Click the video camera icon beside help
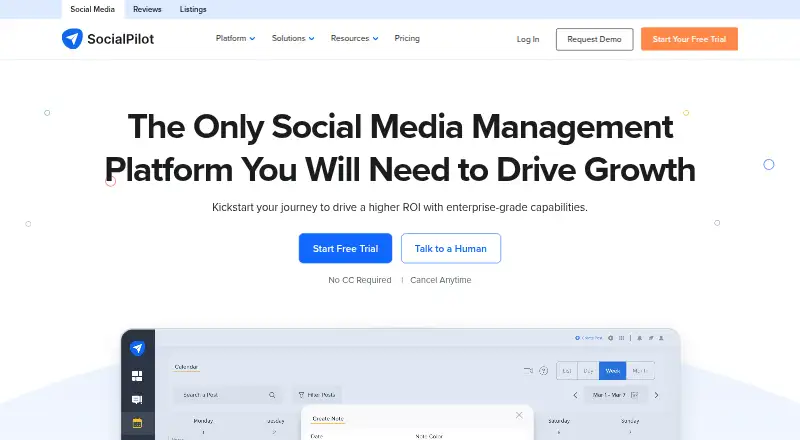800x440 pixels. pos(528,371)
